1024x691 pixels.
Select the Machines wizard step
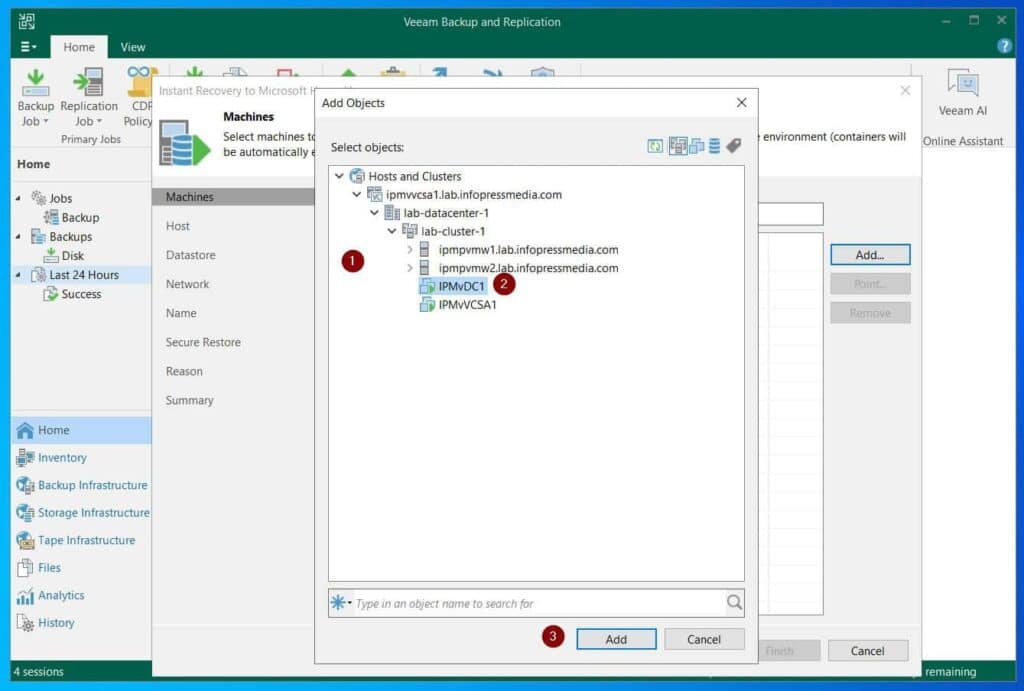pos(233,197)
